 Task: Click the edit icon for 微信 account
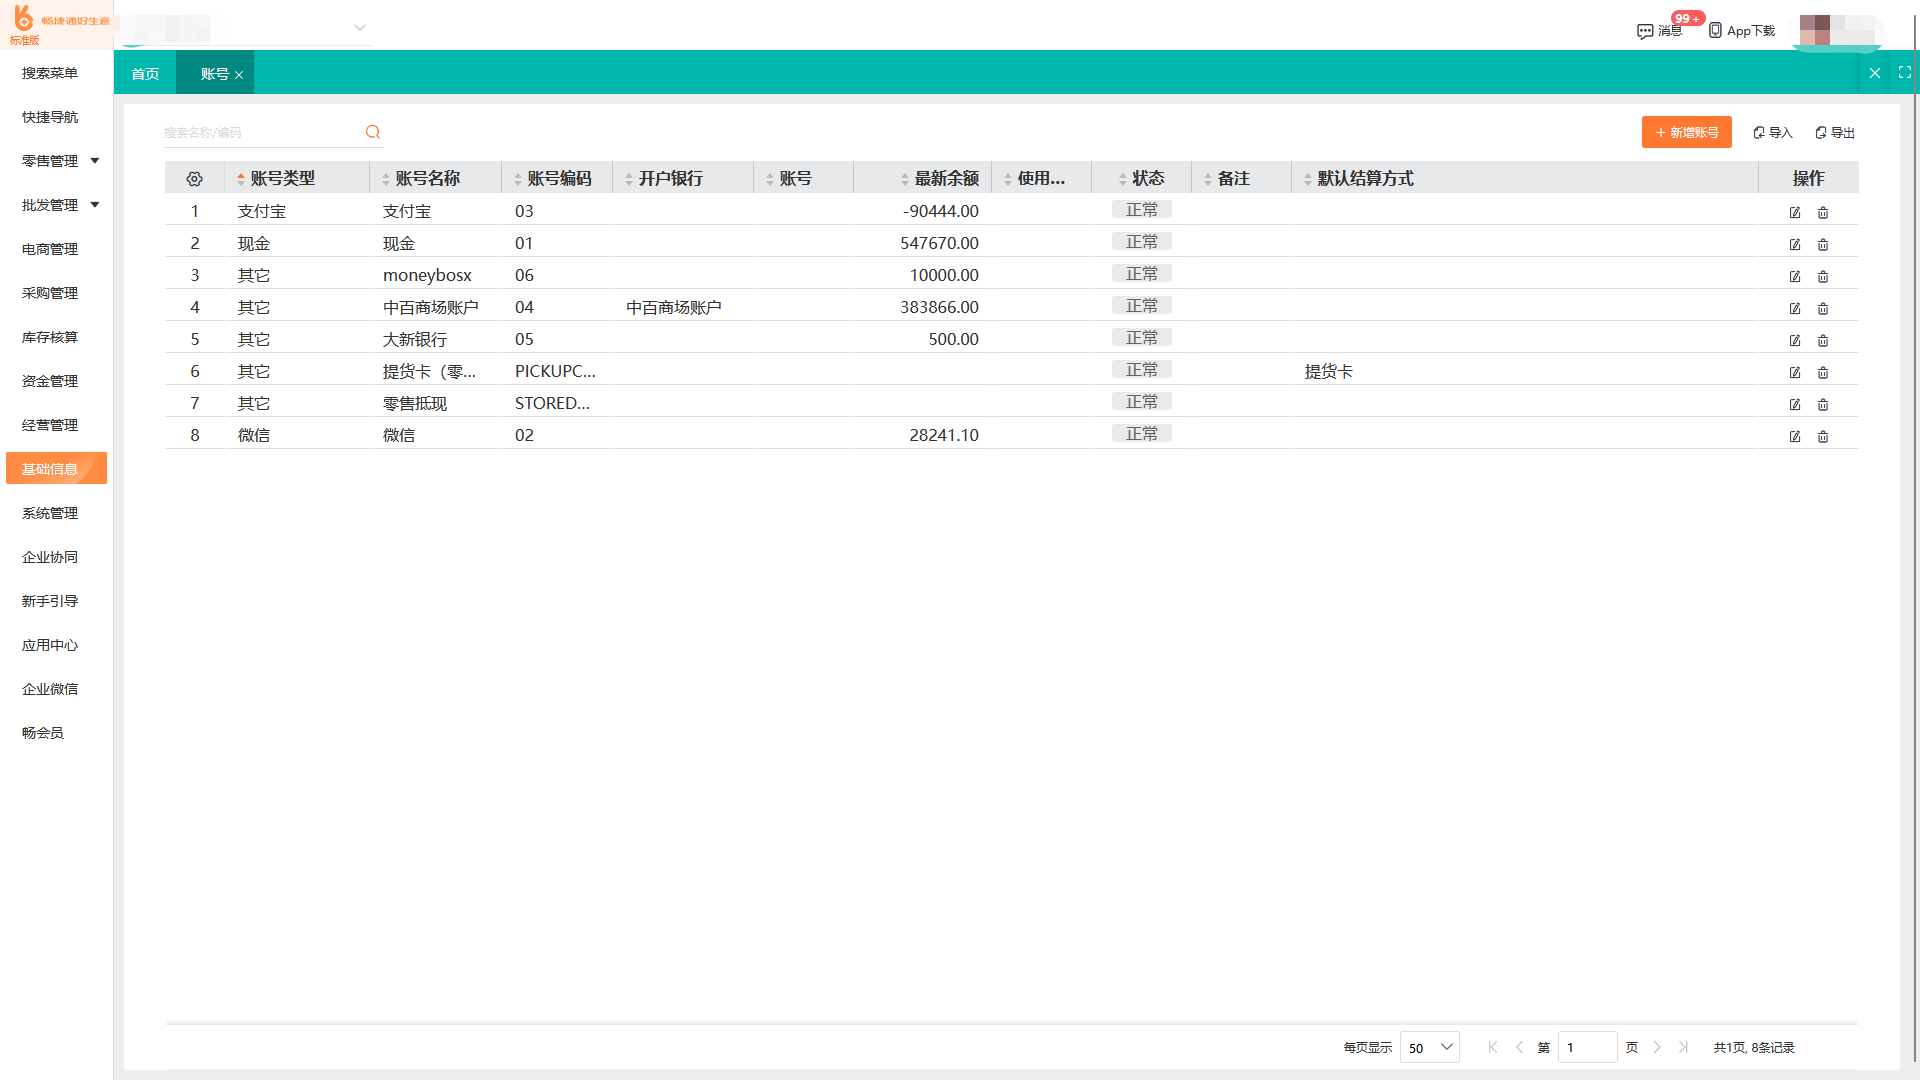(1795, 435)
